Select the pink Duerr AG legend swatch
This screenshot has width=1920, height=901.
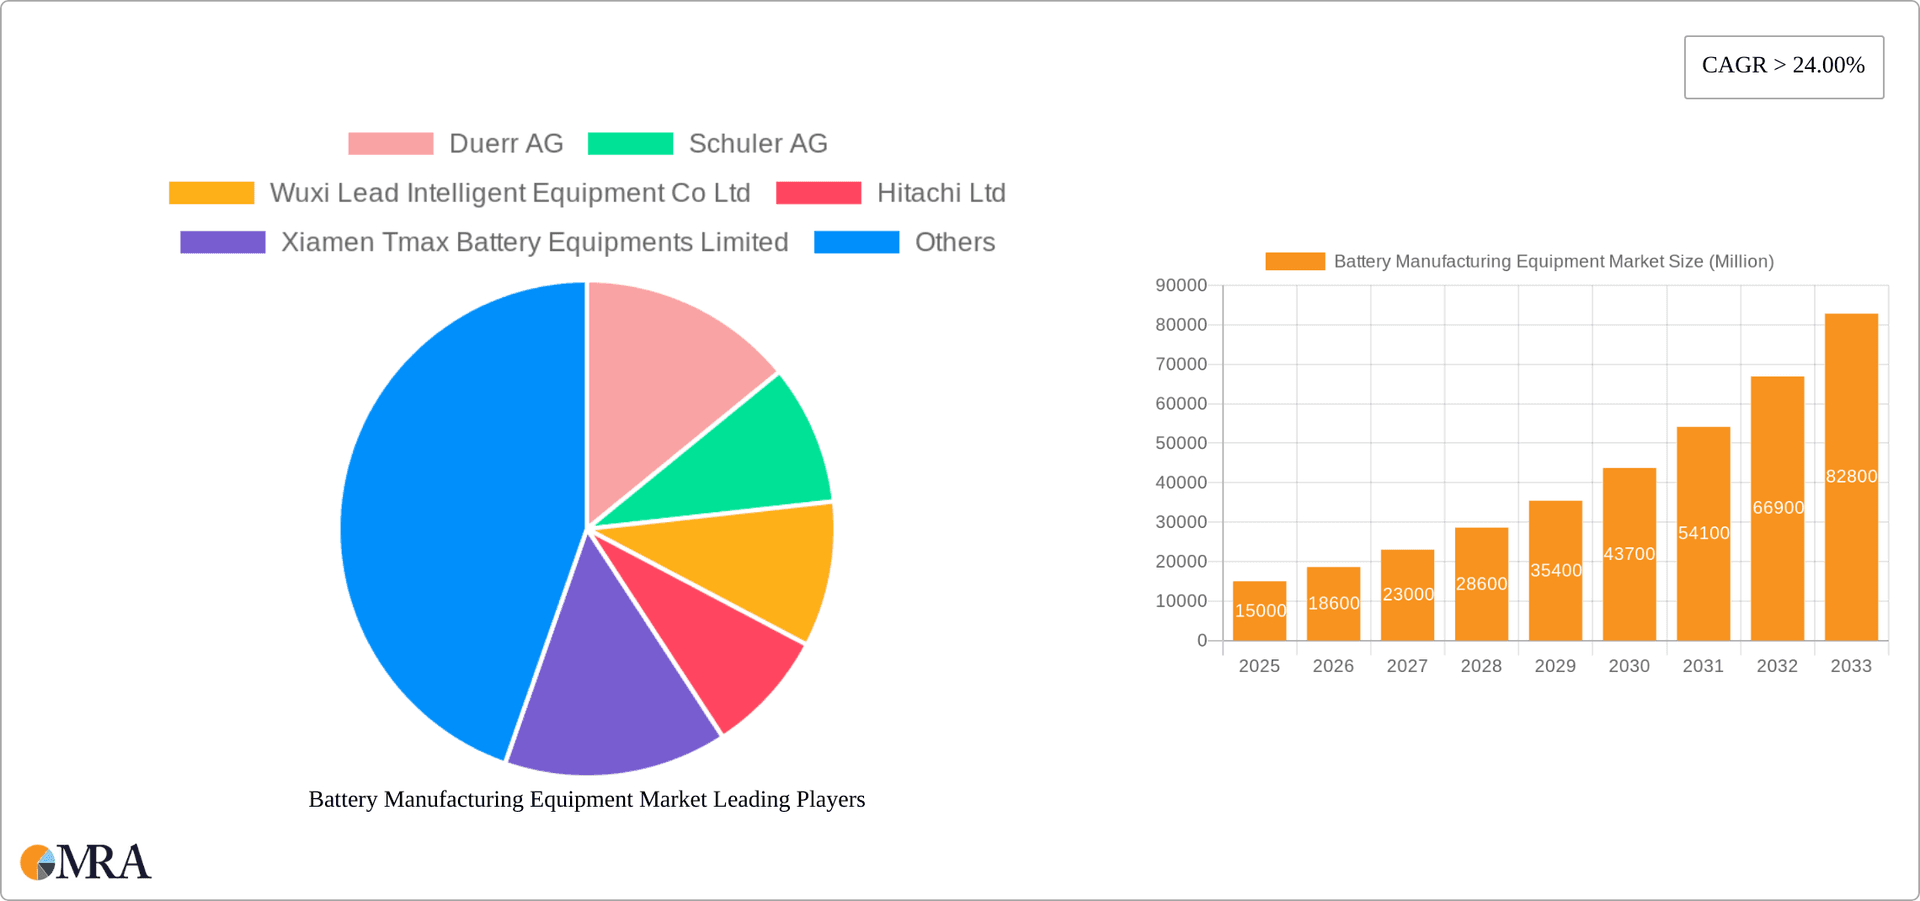coord(390,143)
